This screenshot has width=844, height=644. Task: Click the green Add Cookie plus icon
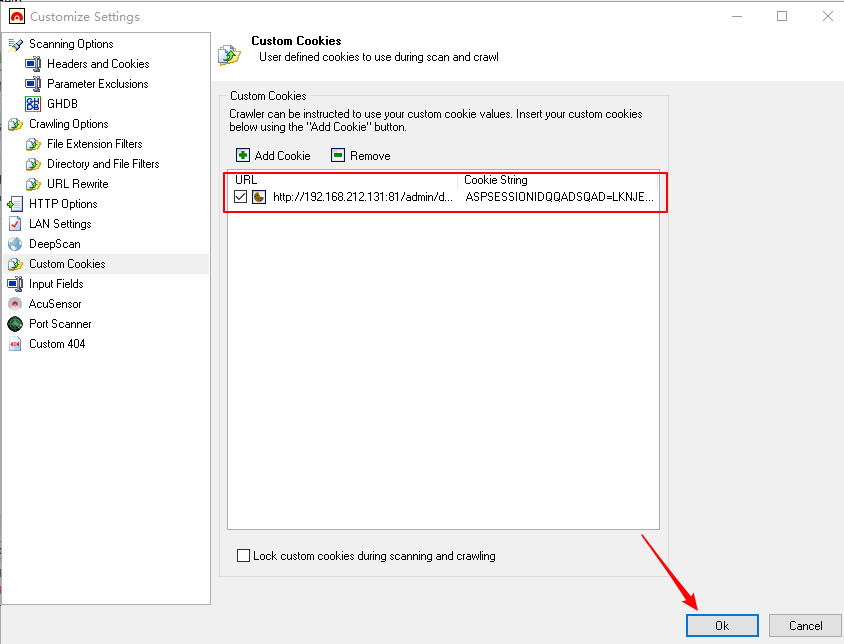tap(243, 156)
